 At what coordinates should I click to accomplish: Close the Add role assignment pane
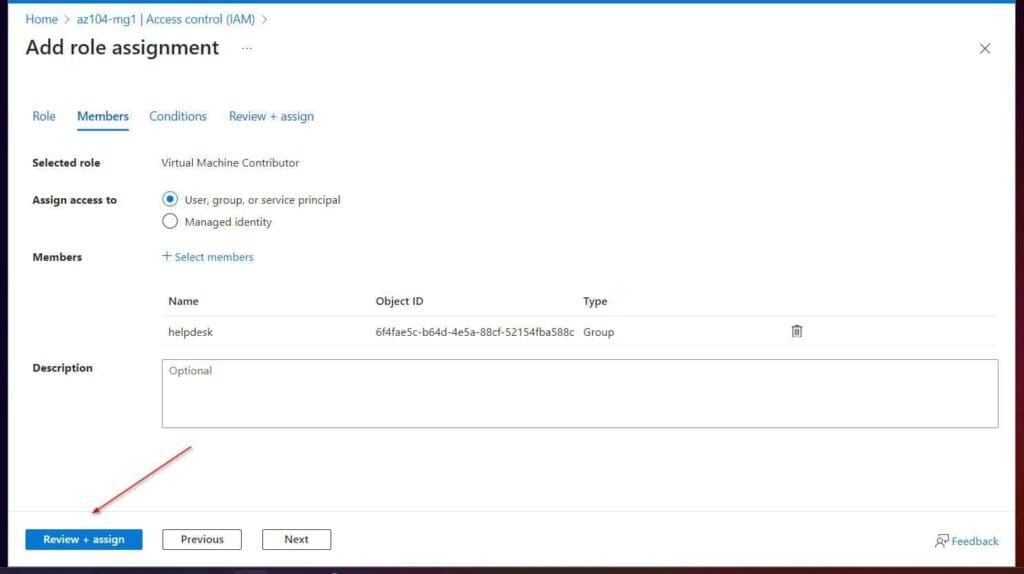pyautogui.click(x=984, y=48)
